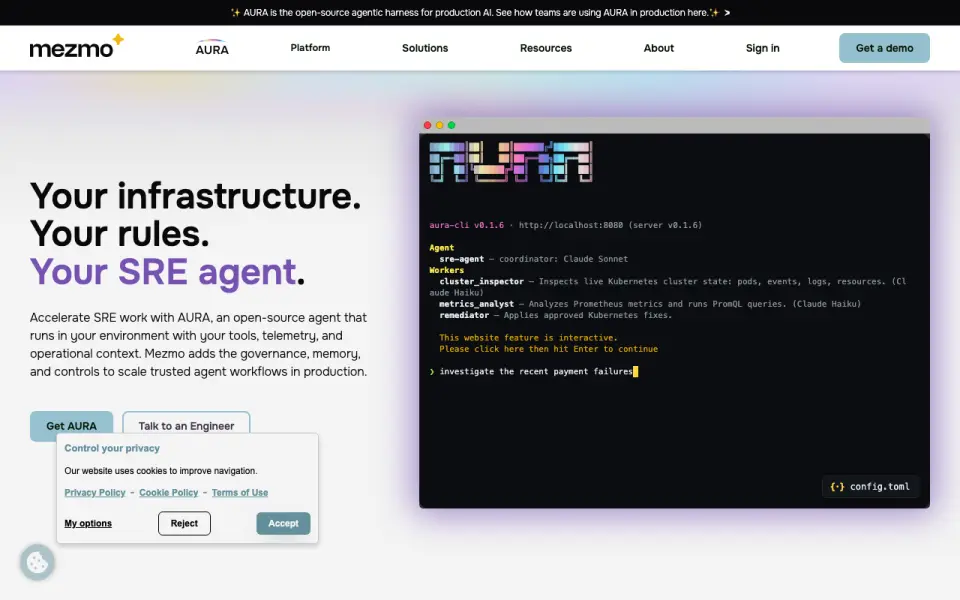Open the About menu
Viewport: 960px width, 600px height.
(658, 48)
